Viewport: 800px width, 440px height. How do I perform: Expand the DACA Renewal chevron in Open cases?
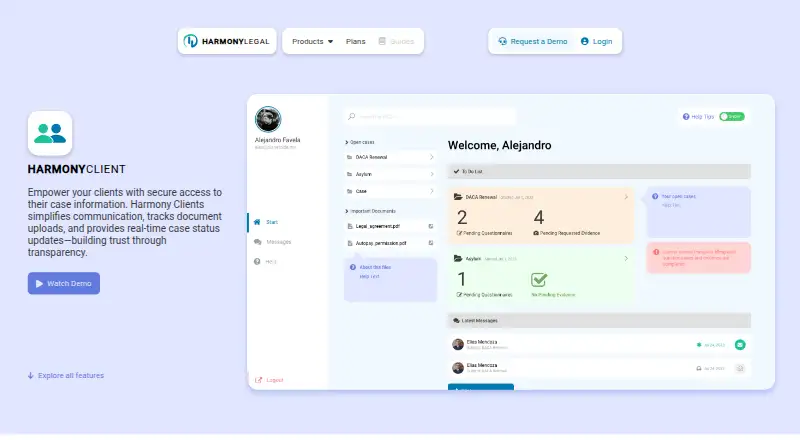[431, 157]
